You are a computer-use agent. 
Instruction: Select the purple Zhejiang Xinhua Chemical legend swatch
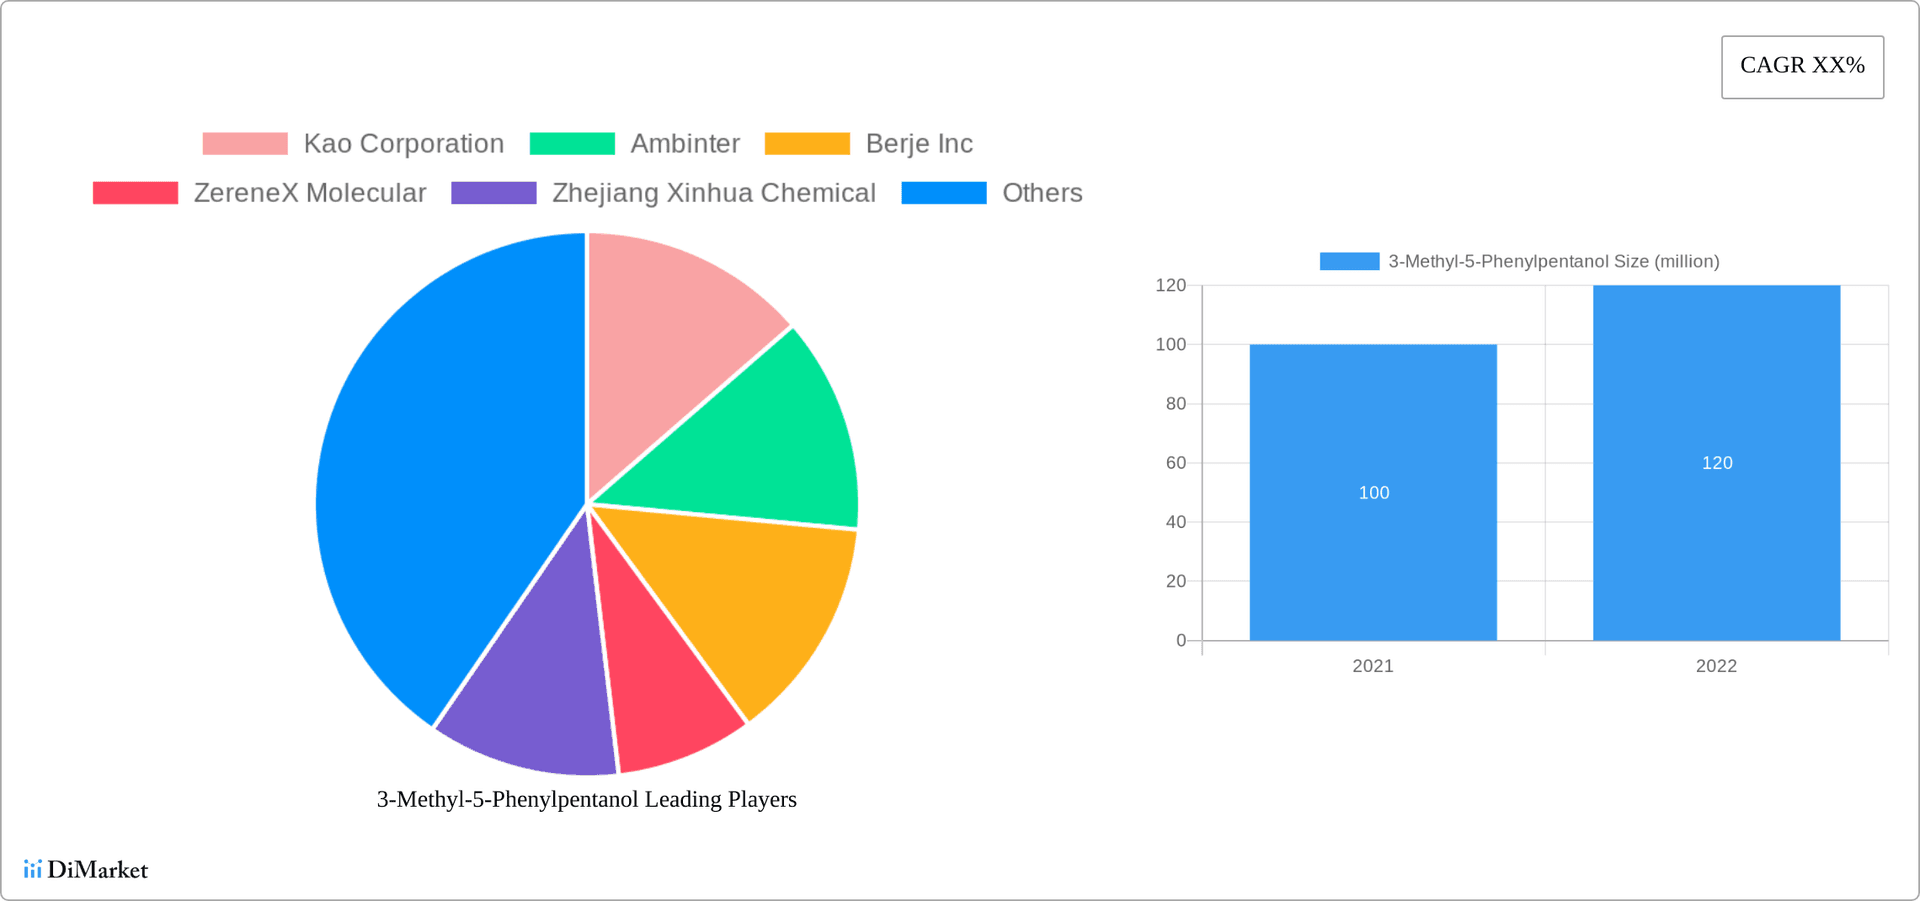pyautogui.click(x=493, y=192)
